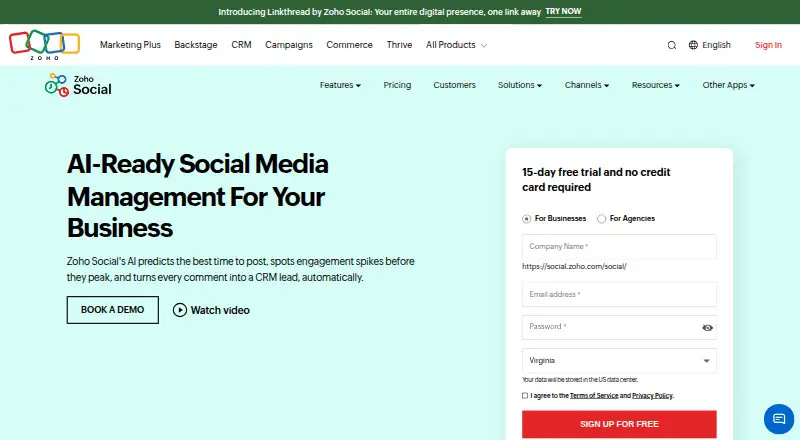Viewport: 800px width, 440px height.
Task: Click the globe language icon
Action: pos(693,45)
